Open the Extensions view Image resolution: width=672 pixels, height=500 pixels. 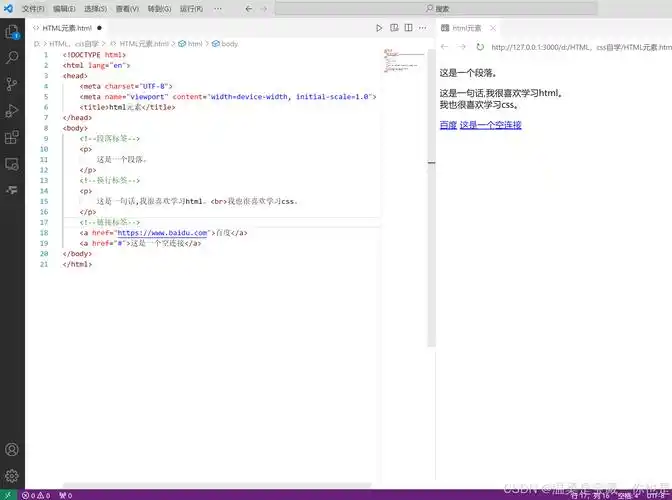coord(12,137)
